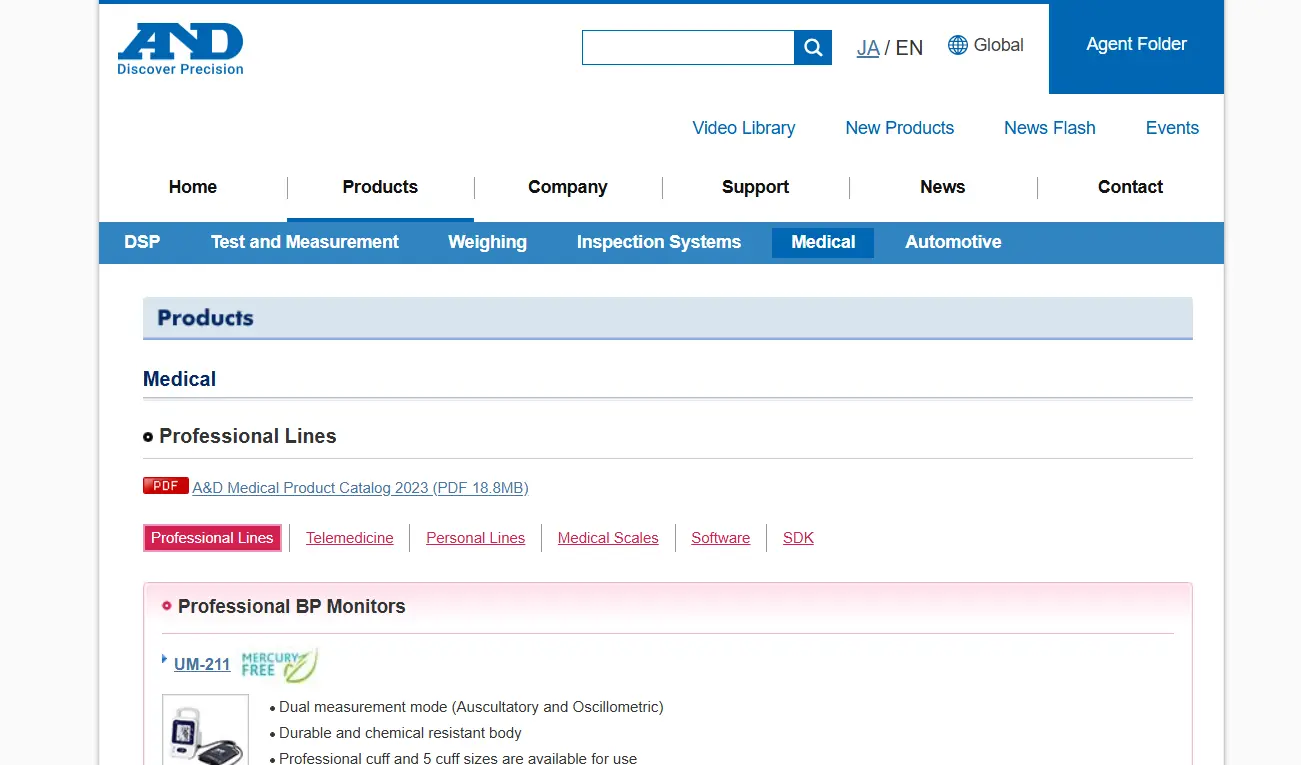
Task: Open the New Products link
Action: click(x=899, y=128)
